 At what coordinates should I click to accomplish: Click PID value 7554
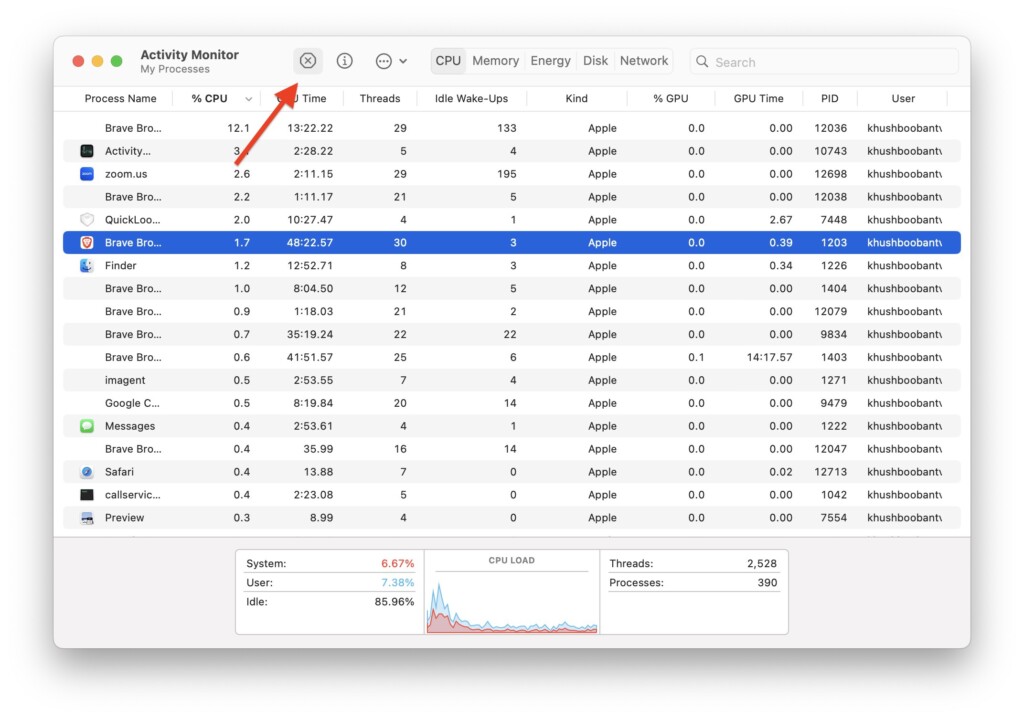click(x=833, y=518)
